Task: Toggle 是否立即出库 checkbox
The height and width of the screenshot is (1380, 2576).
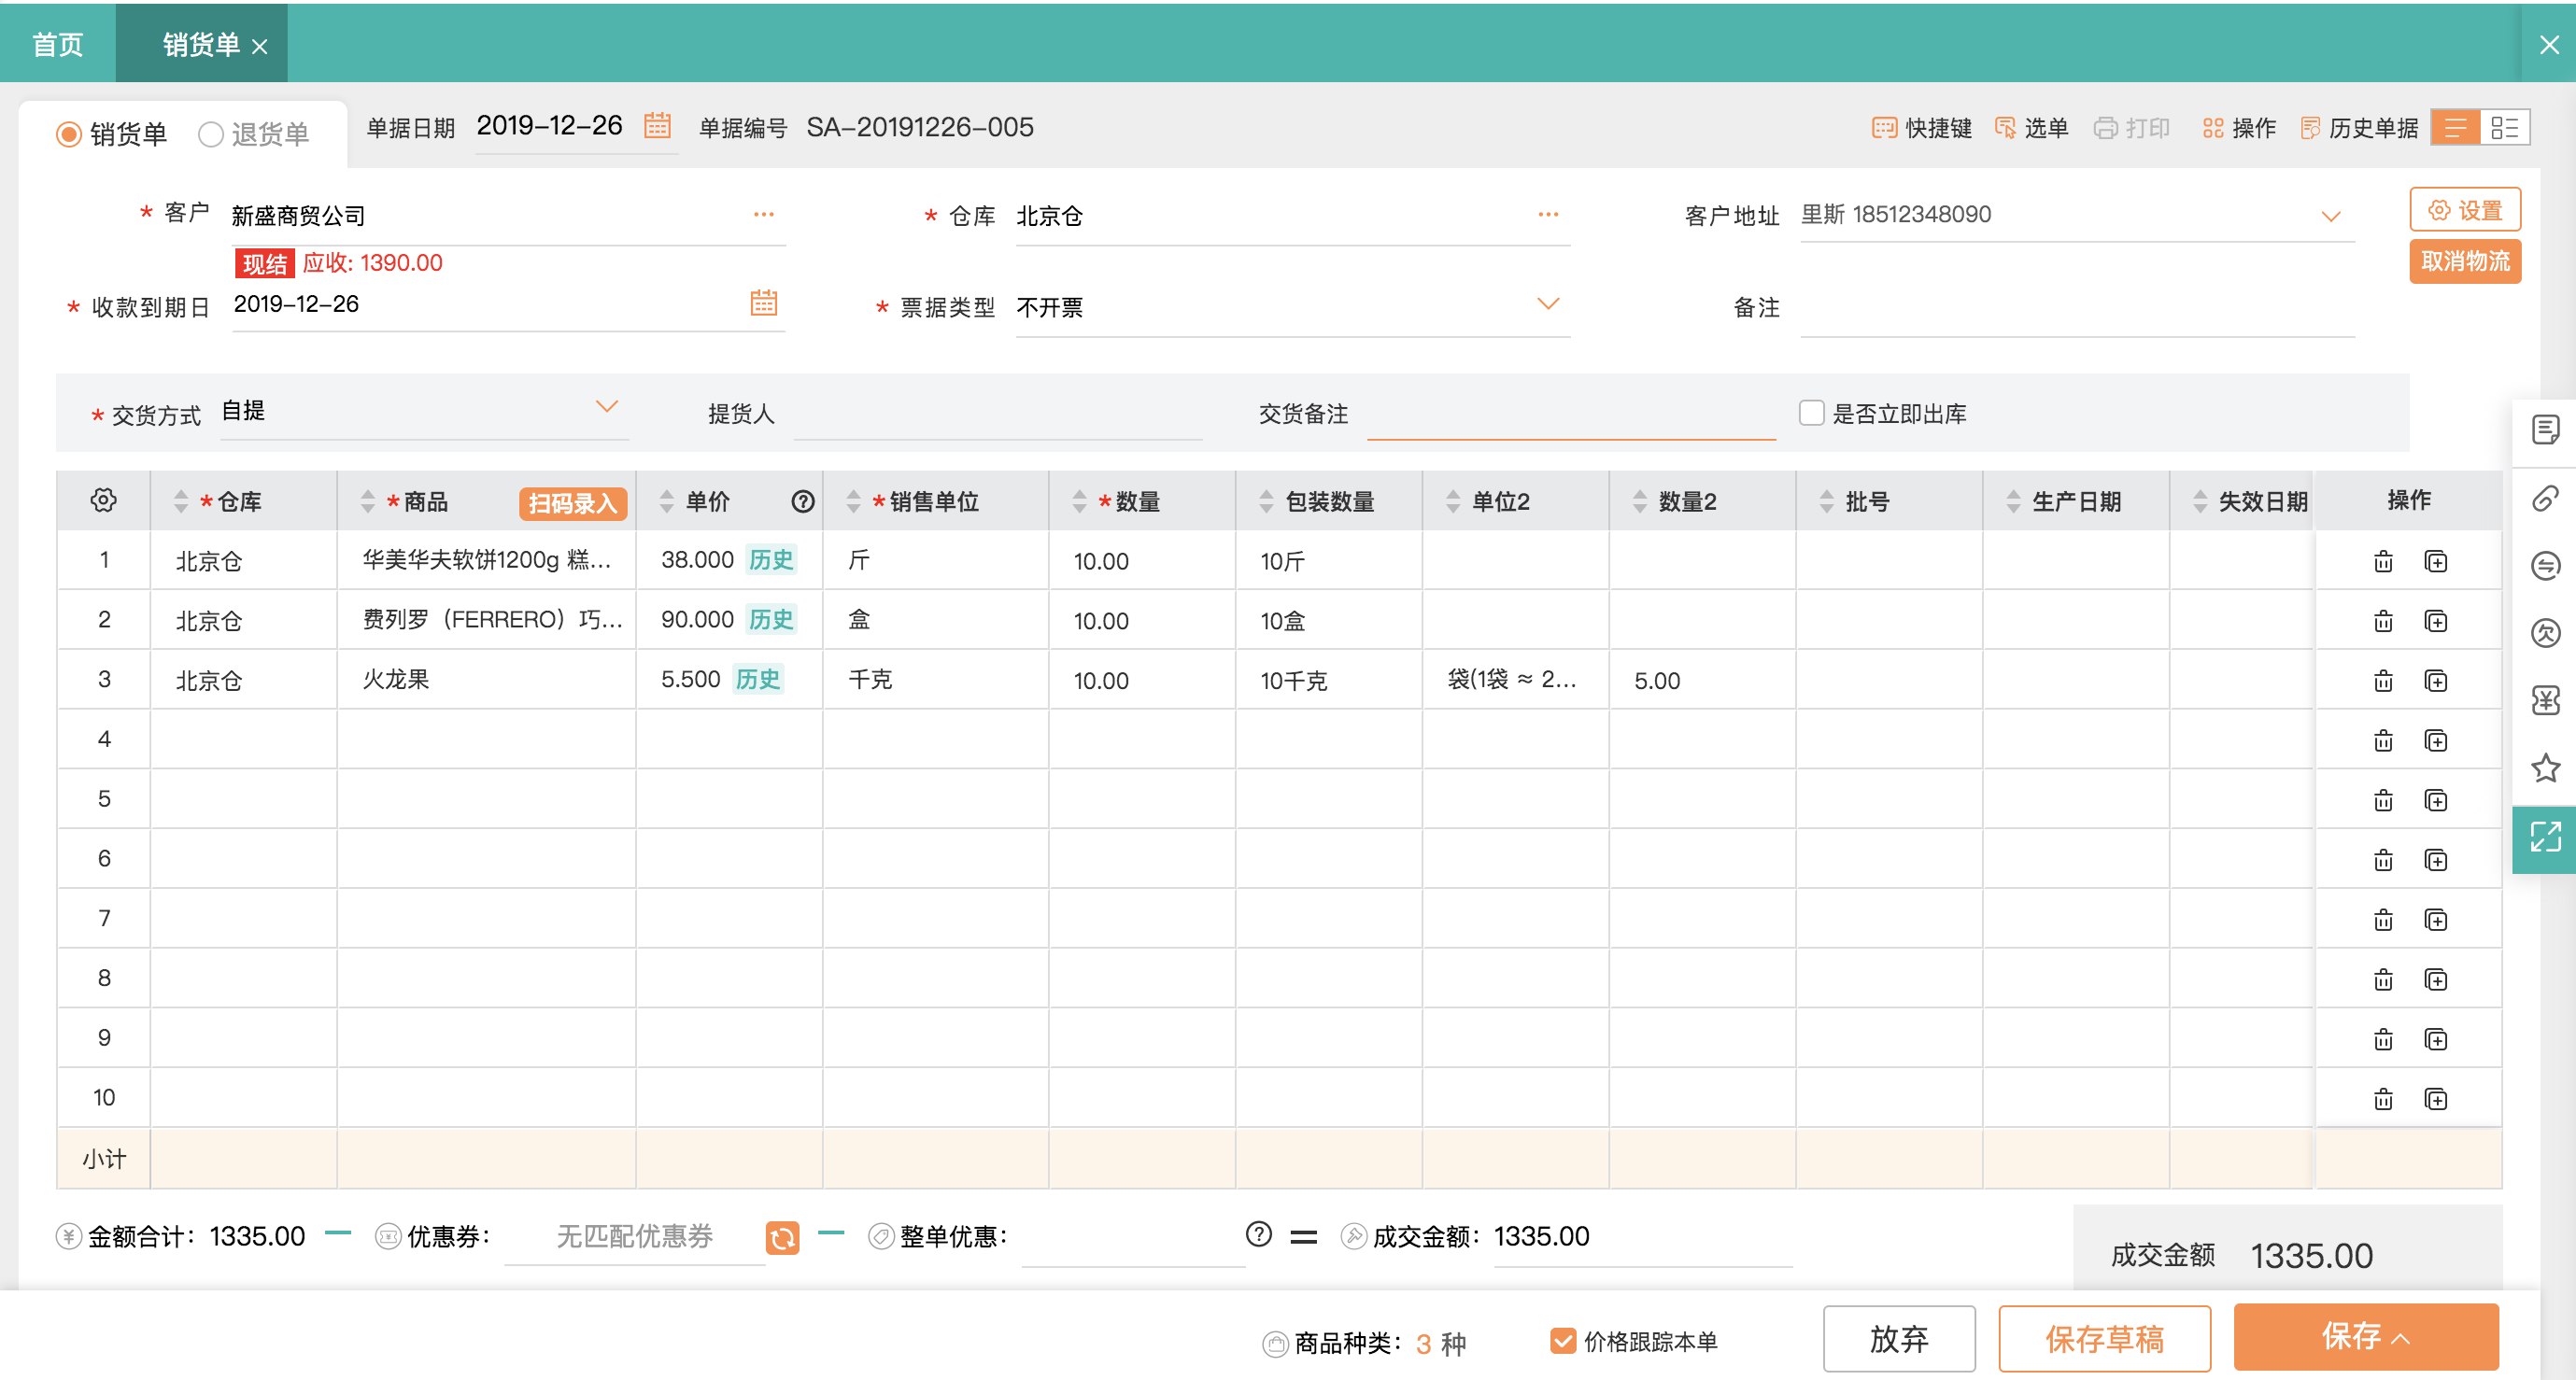Action: pos(1811,414)
